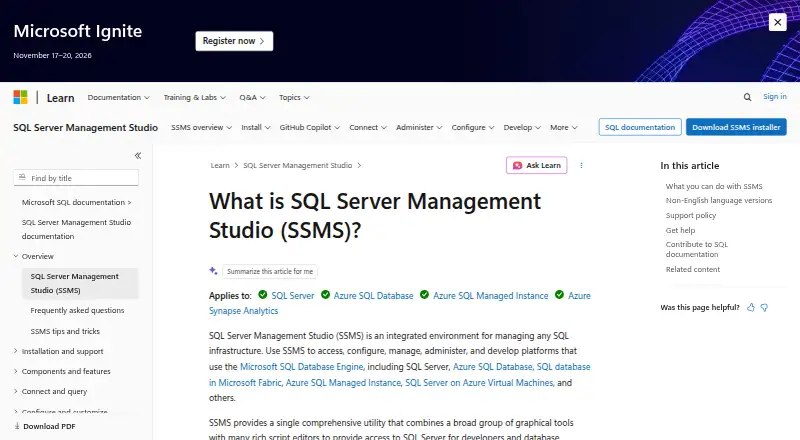Click the Download PDF icon
Screen dimensions: 800x440
point(17,426)
